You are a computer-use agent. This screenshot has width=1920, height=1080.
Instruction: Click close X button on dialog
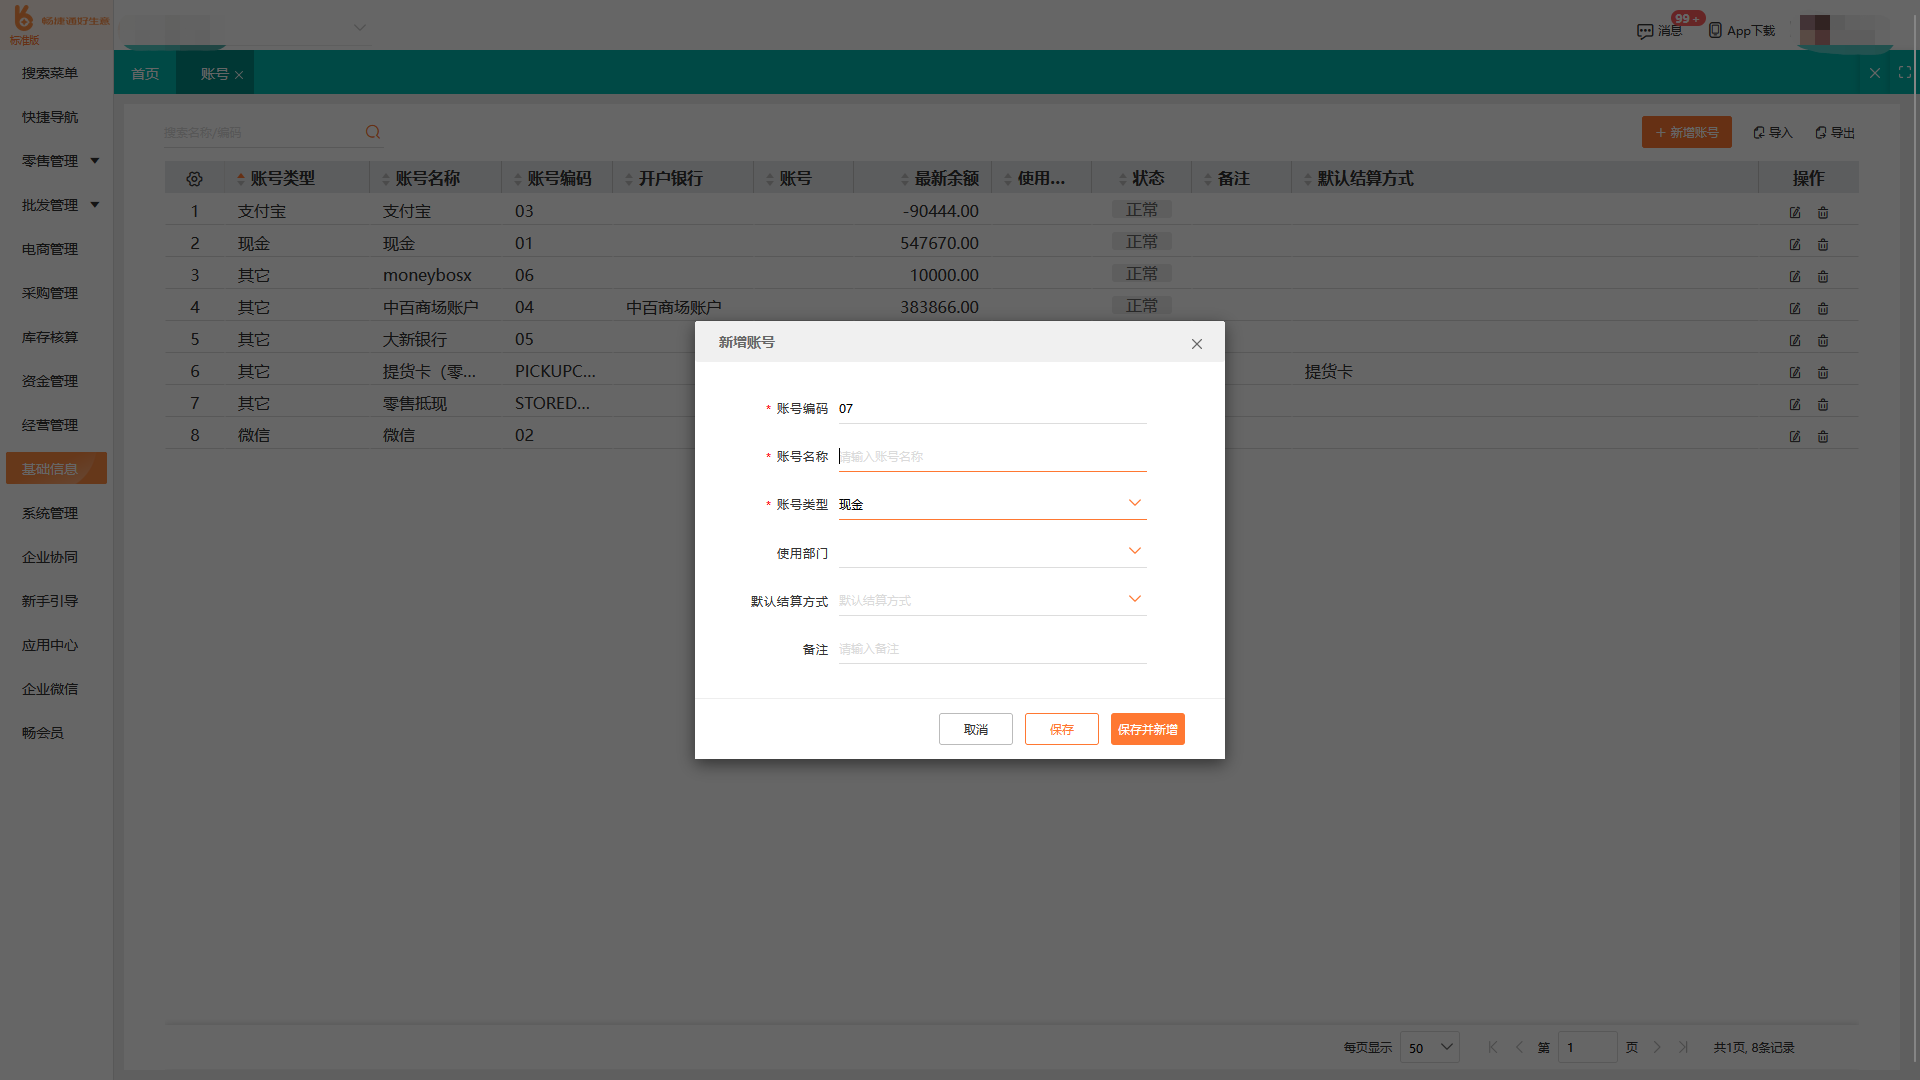point(1197,343)
